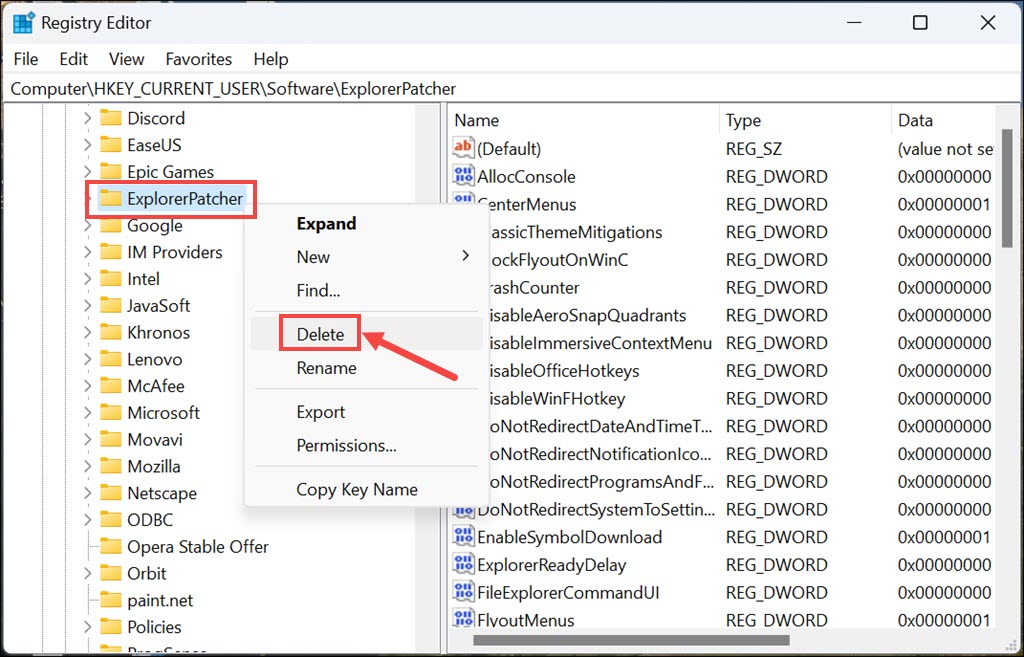The image size is (1024, 657).
Task: Open Permissions... from the context menu
Action: [x=366, y=445]
